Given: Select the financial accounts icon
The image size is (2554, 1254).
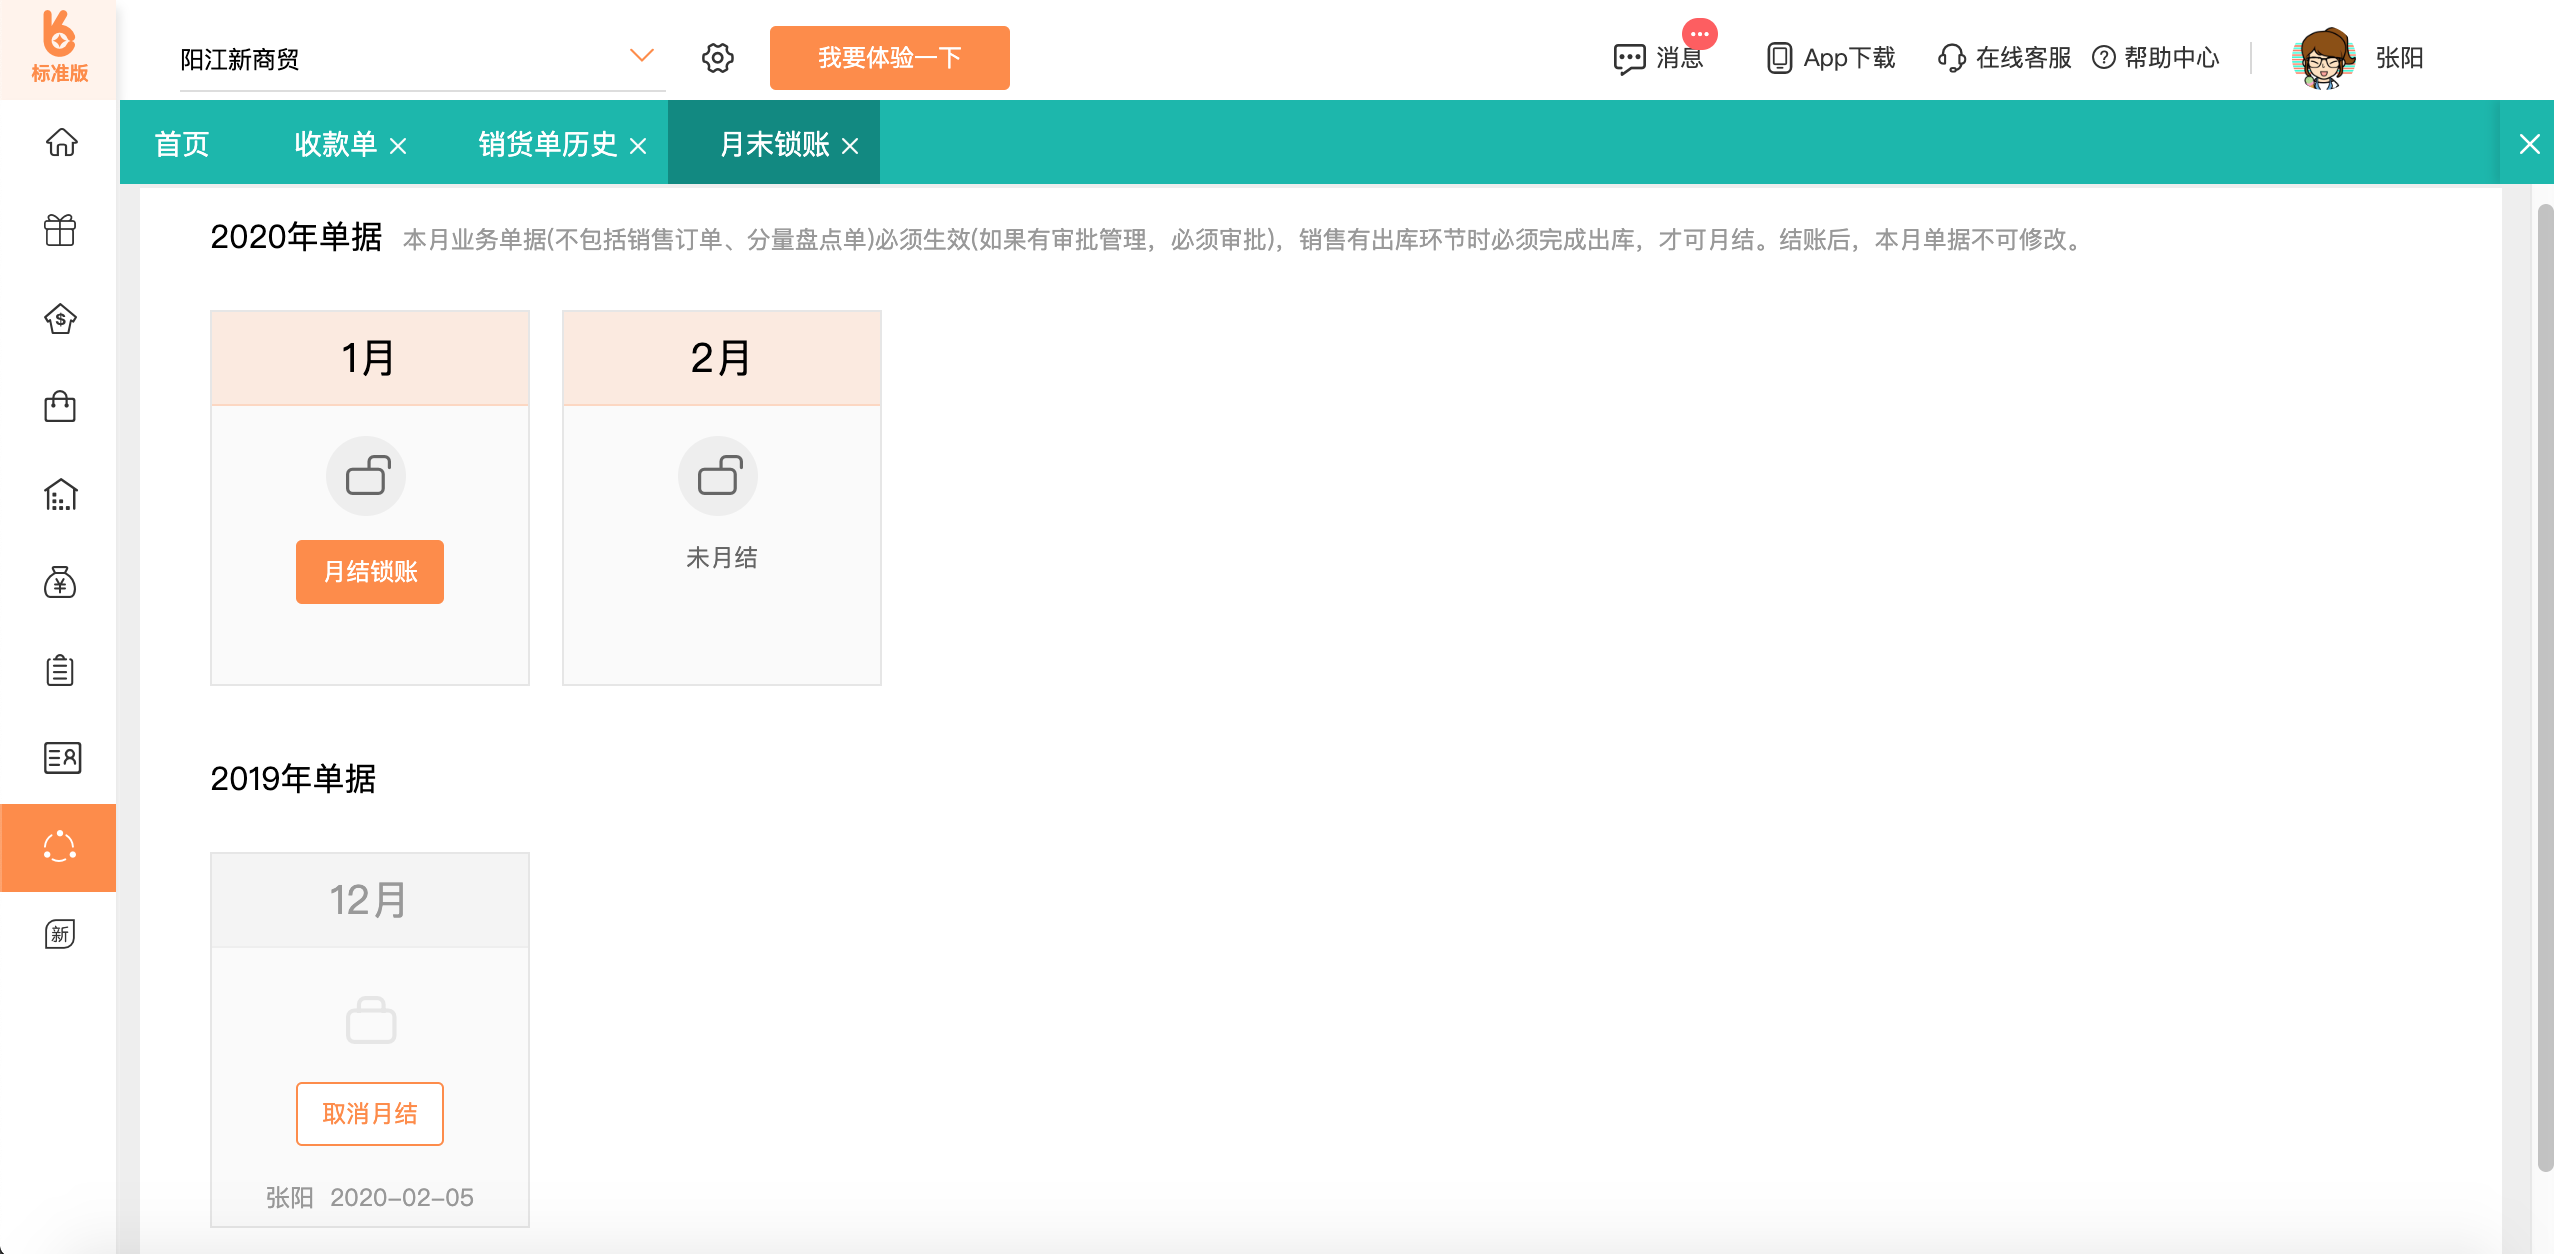Looking at the screenshot, I should click(60, 583).
